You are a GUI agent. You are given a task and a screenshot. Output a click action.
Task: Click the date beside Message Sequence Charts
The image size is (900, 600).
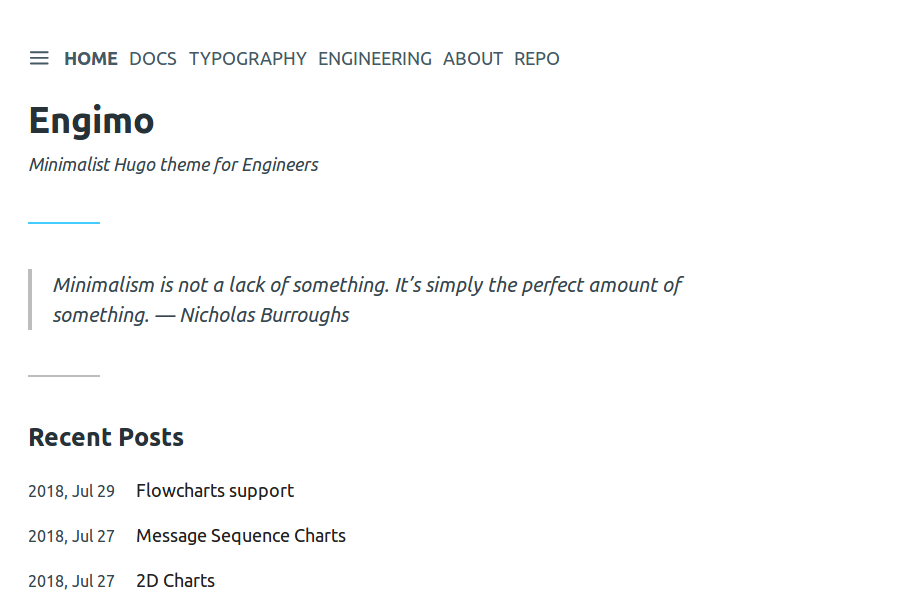[71, 537]
